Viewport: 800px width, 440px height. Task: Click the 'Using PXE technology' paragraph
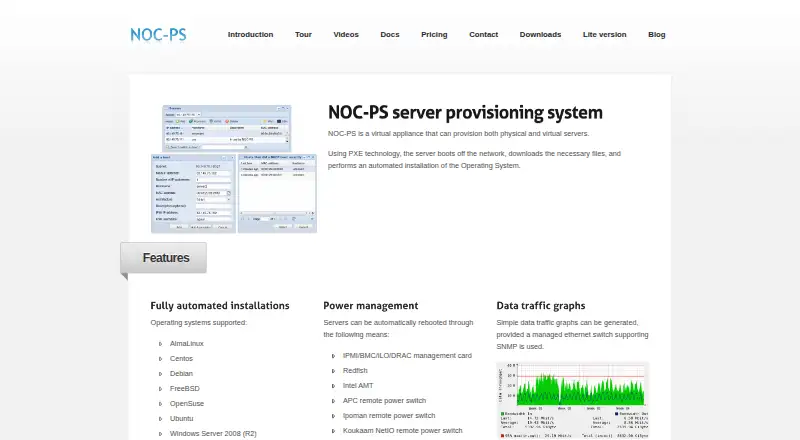tap(474, 159)
